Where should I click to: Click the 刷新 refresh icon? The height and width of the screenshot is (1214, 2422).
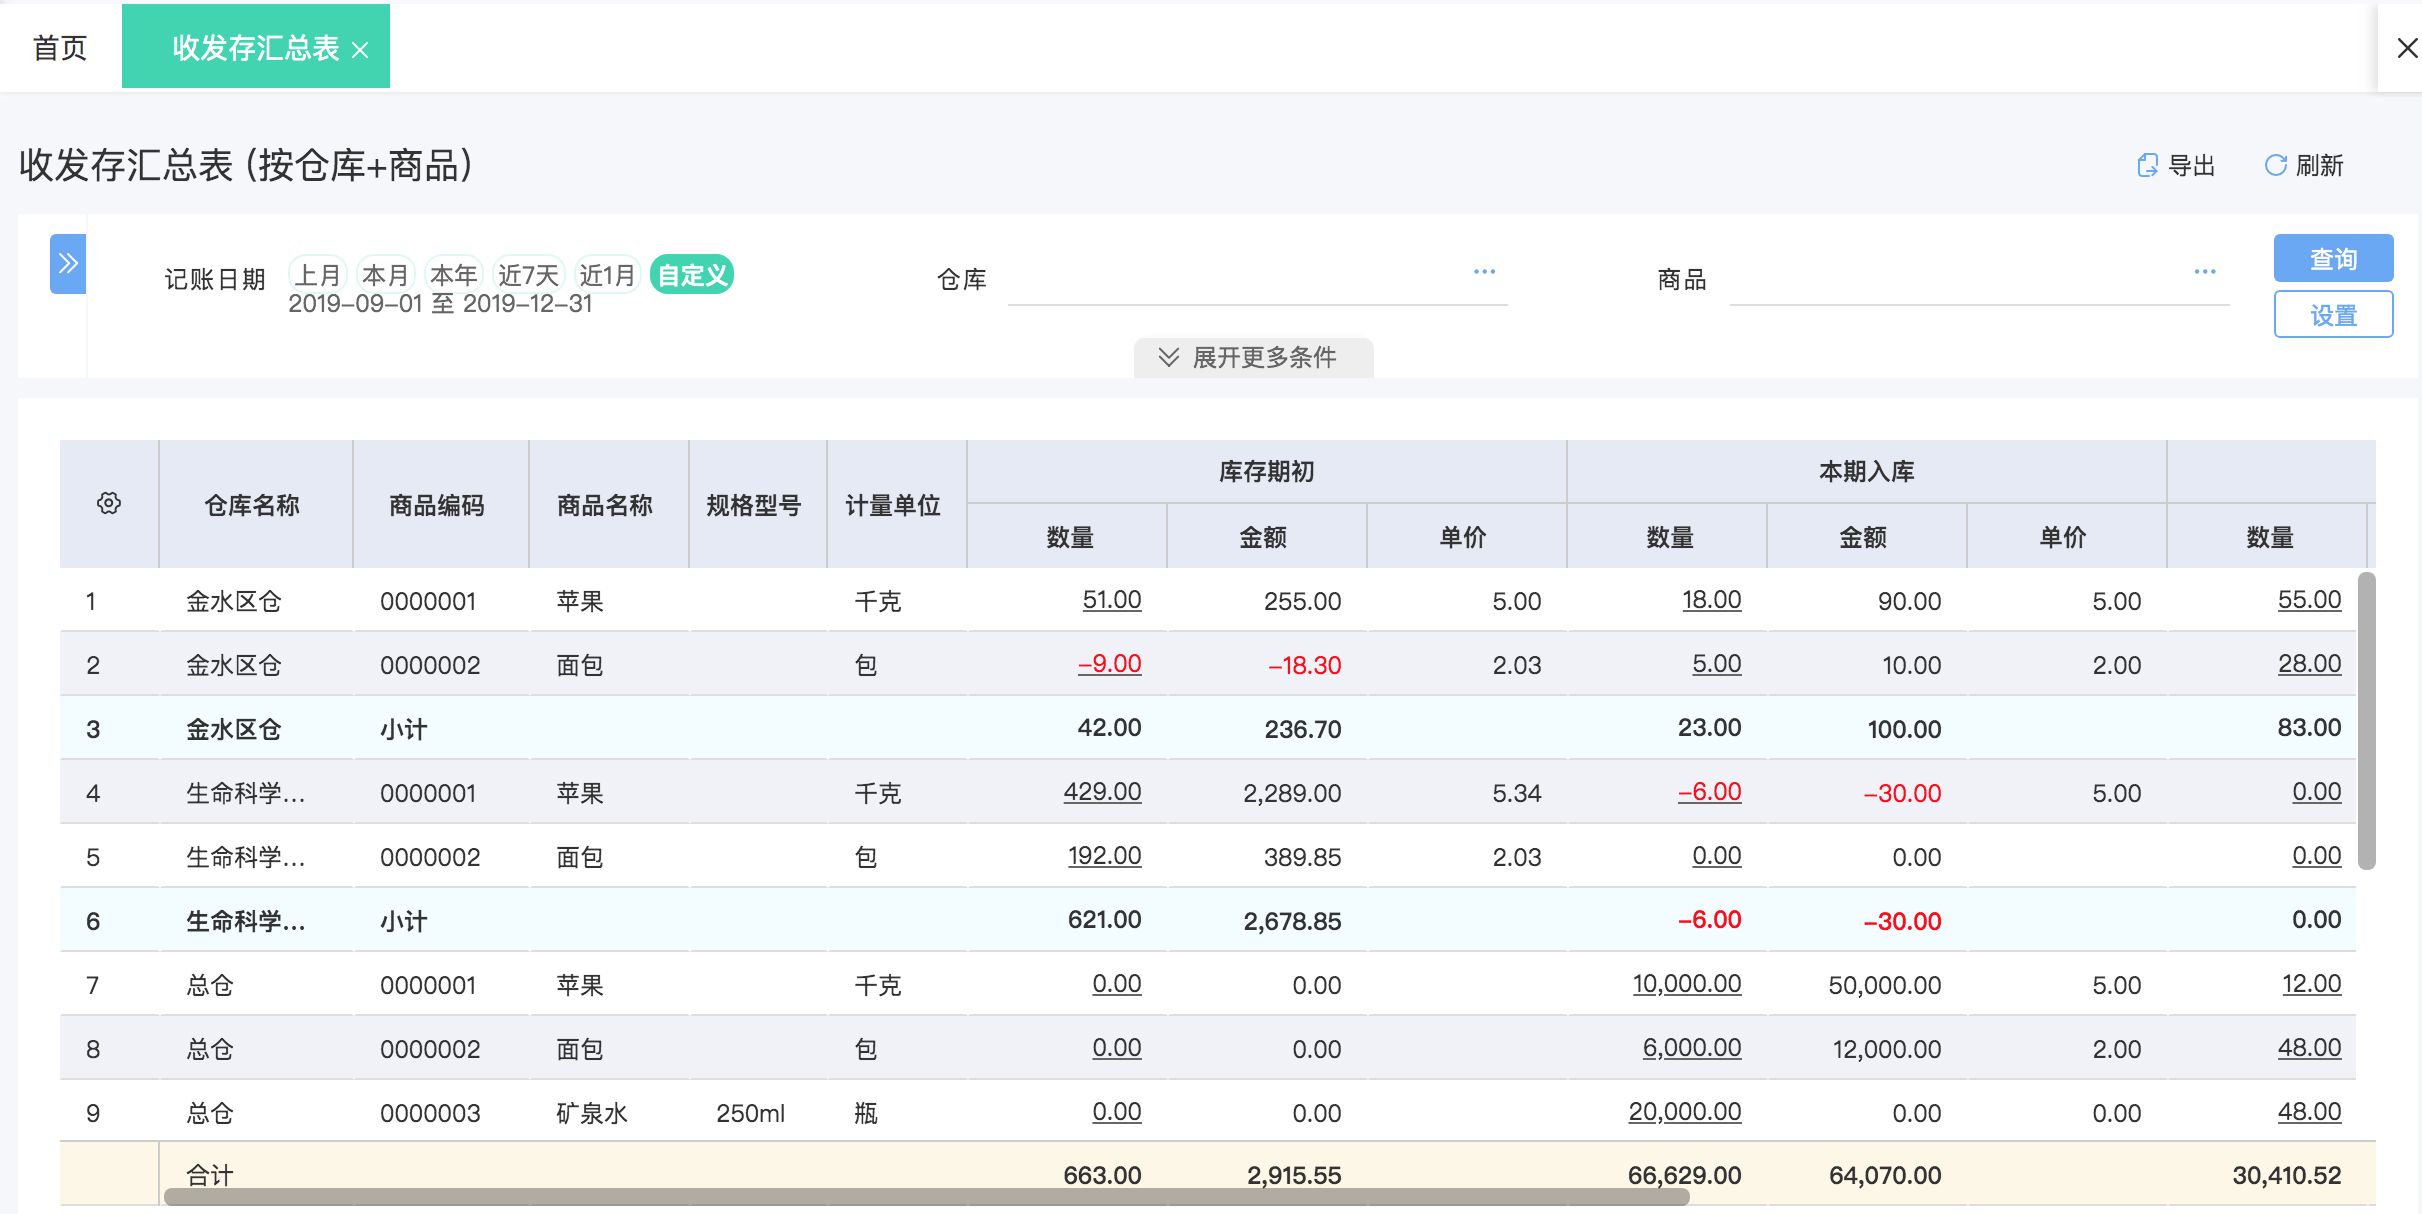2278,166
